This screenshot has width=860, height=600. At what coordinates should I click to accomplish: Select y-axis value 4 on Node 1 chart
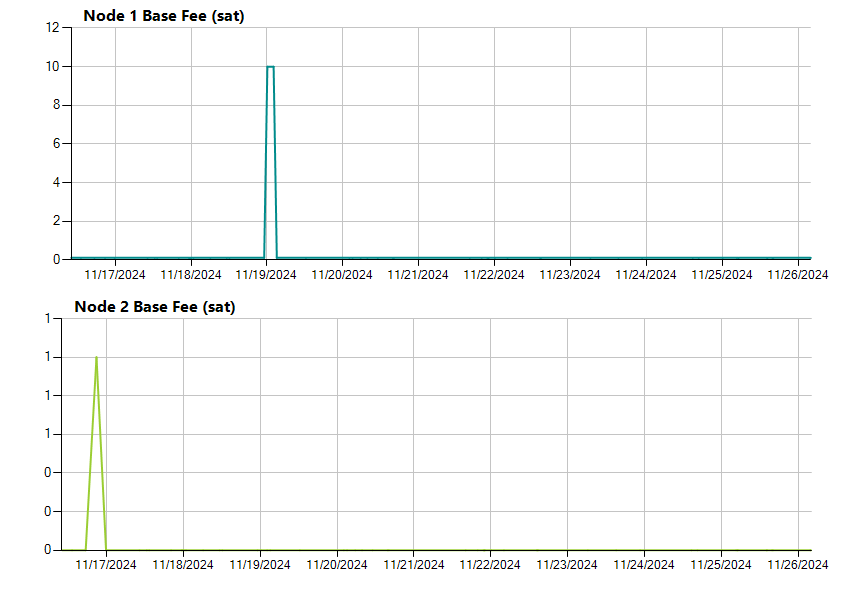[56, 182]
